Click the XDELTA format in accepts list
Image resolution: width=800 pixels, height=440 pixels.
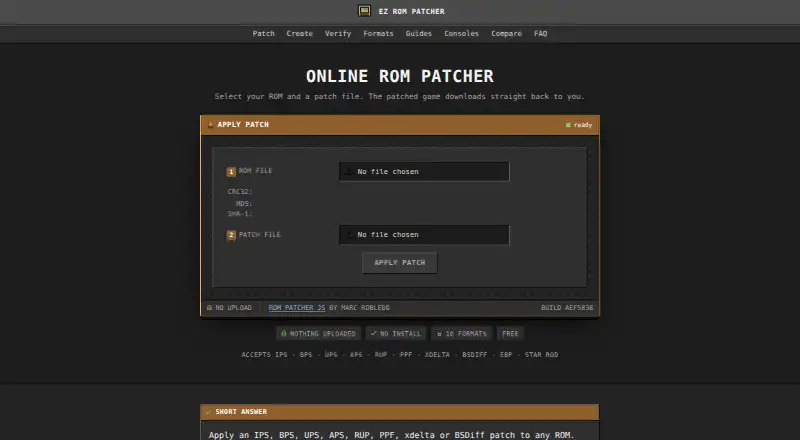[x=437, y=355]
